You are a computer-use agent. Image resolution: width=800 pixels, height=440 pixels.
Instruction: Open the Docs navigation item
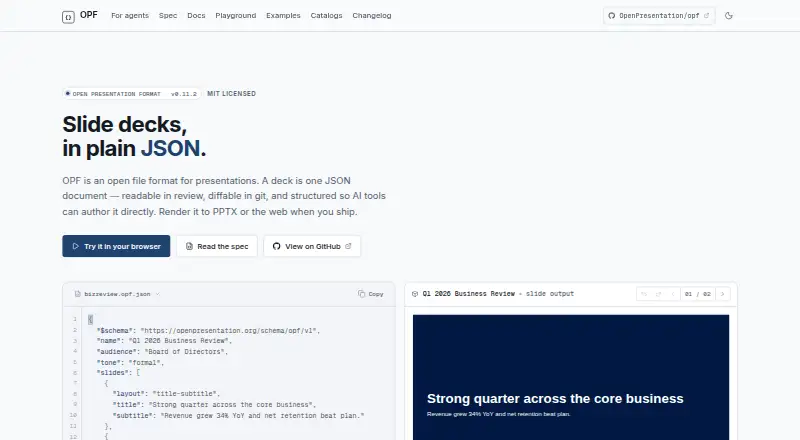[196, 16]
